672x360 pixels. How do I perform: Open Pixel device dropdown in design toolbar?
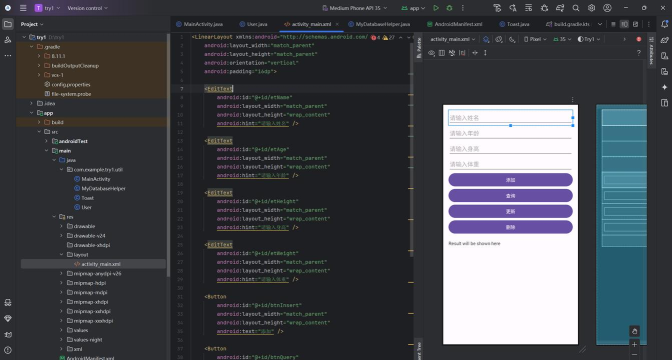click(535, 39)
